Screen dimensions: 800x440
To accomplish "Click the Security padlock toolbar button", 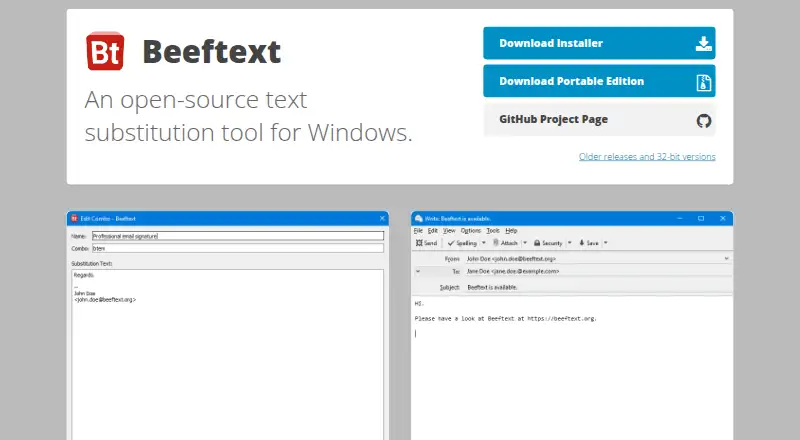I will point(548,243).
